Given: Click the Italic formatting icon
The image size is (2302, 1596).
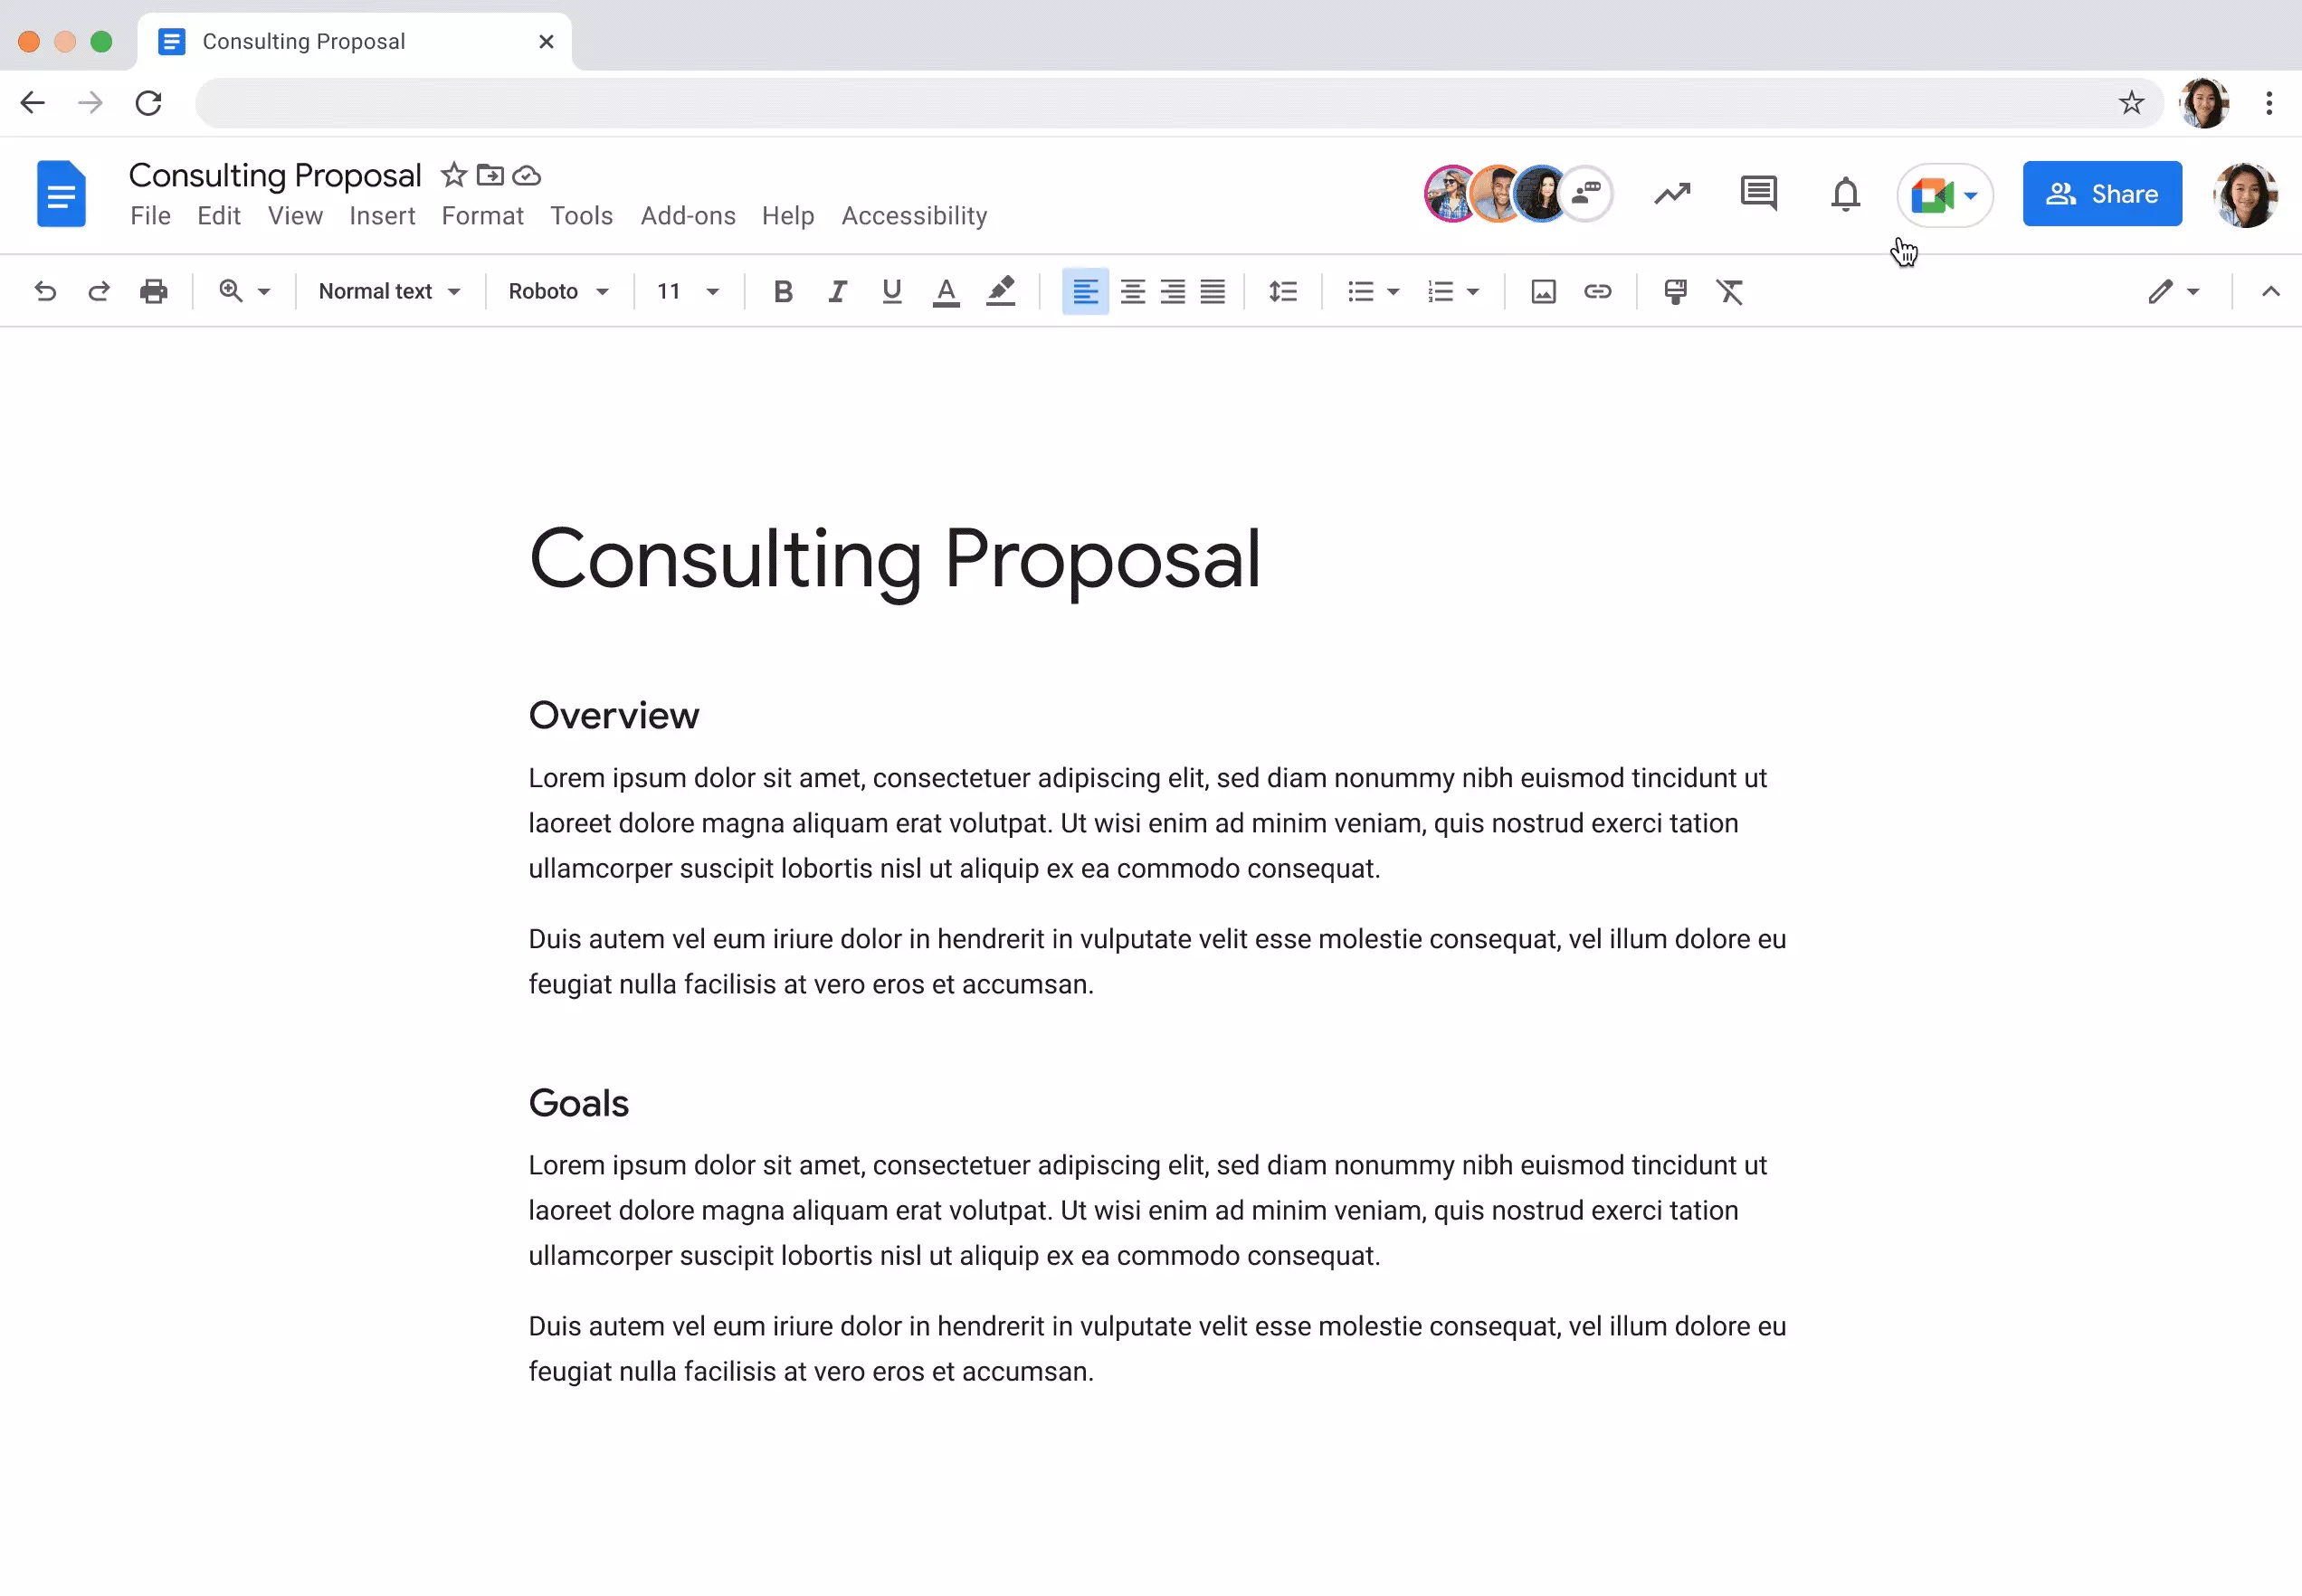Looking at the screenshot, I should 836,290.
